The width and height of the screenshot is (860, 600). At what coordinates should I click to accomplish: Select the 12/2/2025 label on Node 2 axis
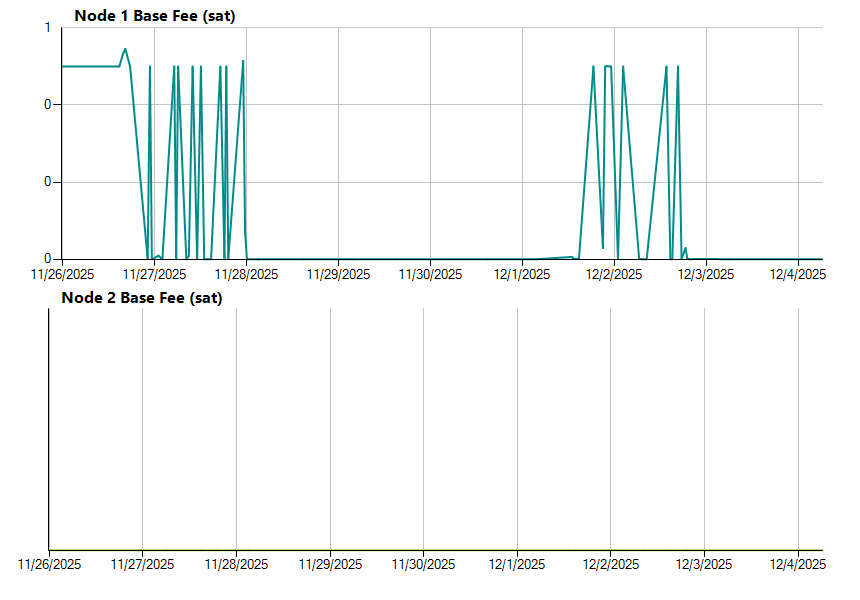[x=610, y=564]
